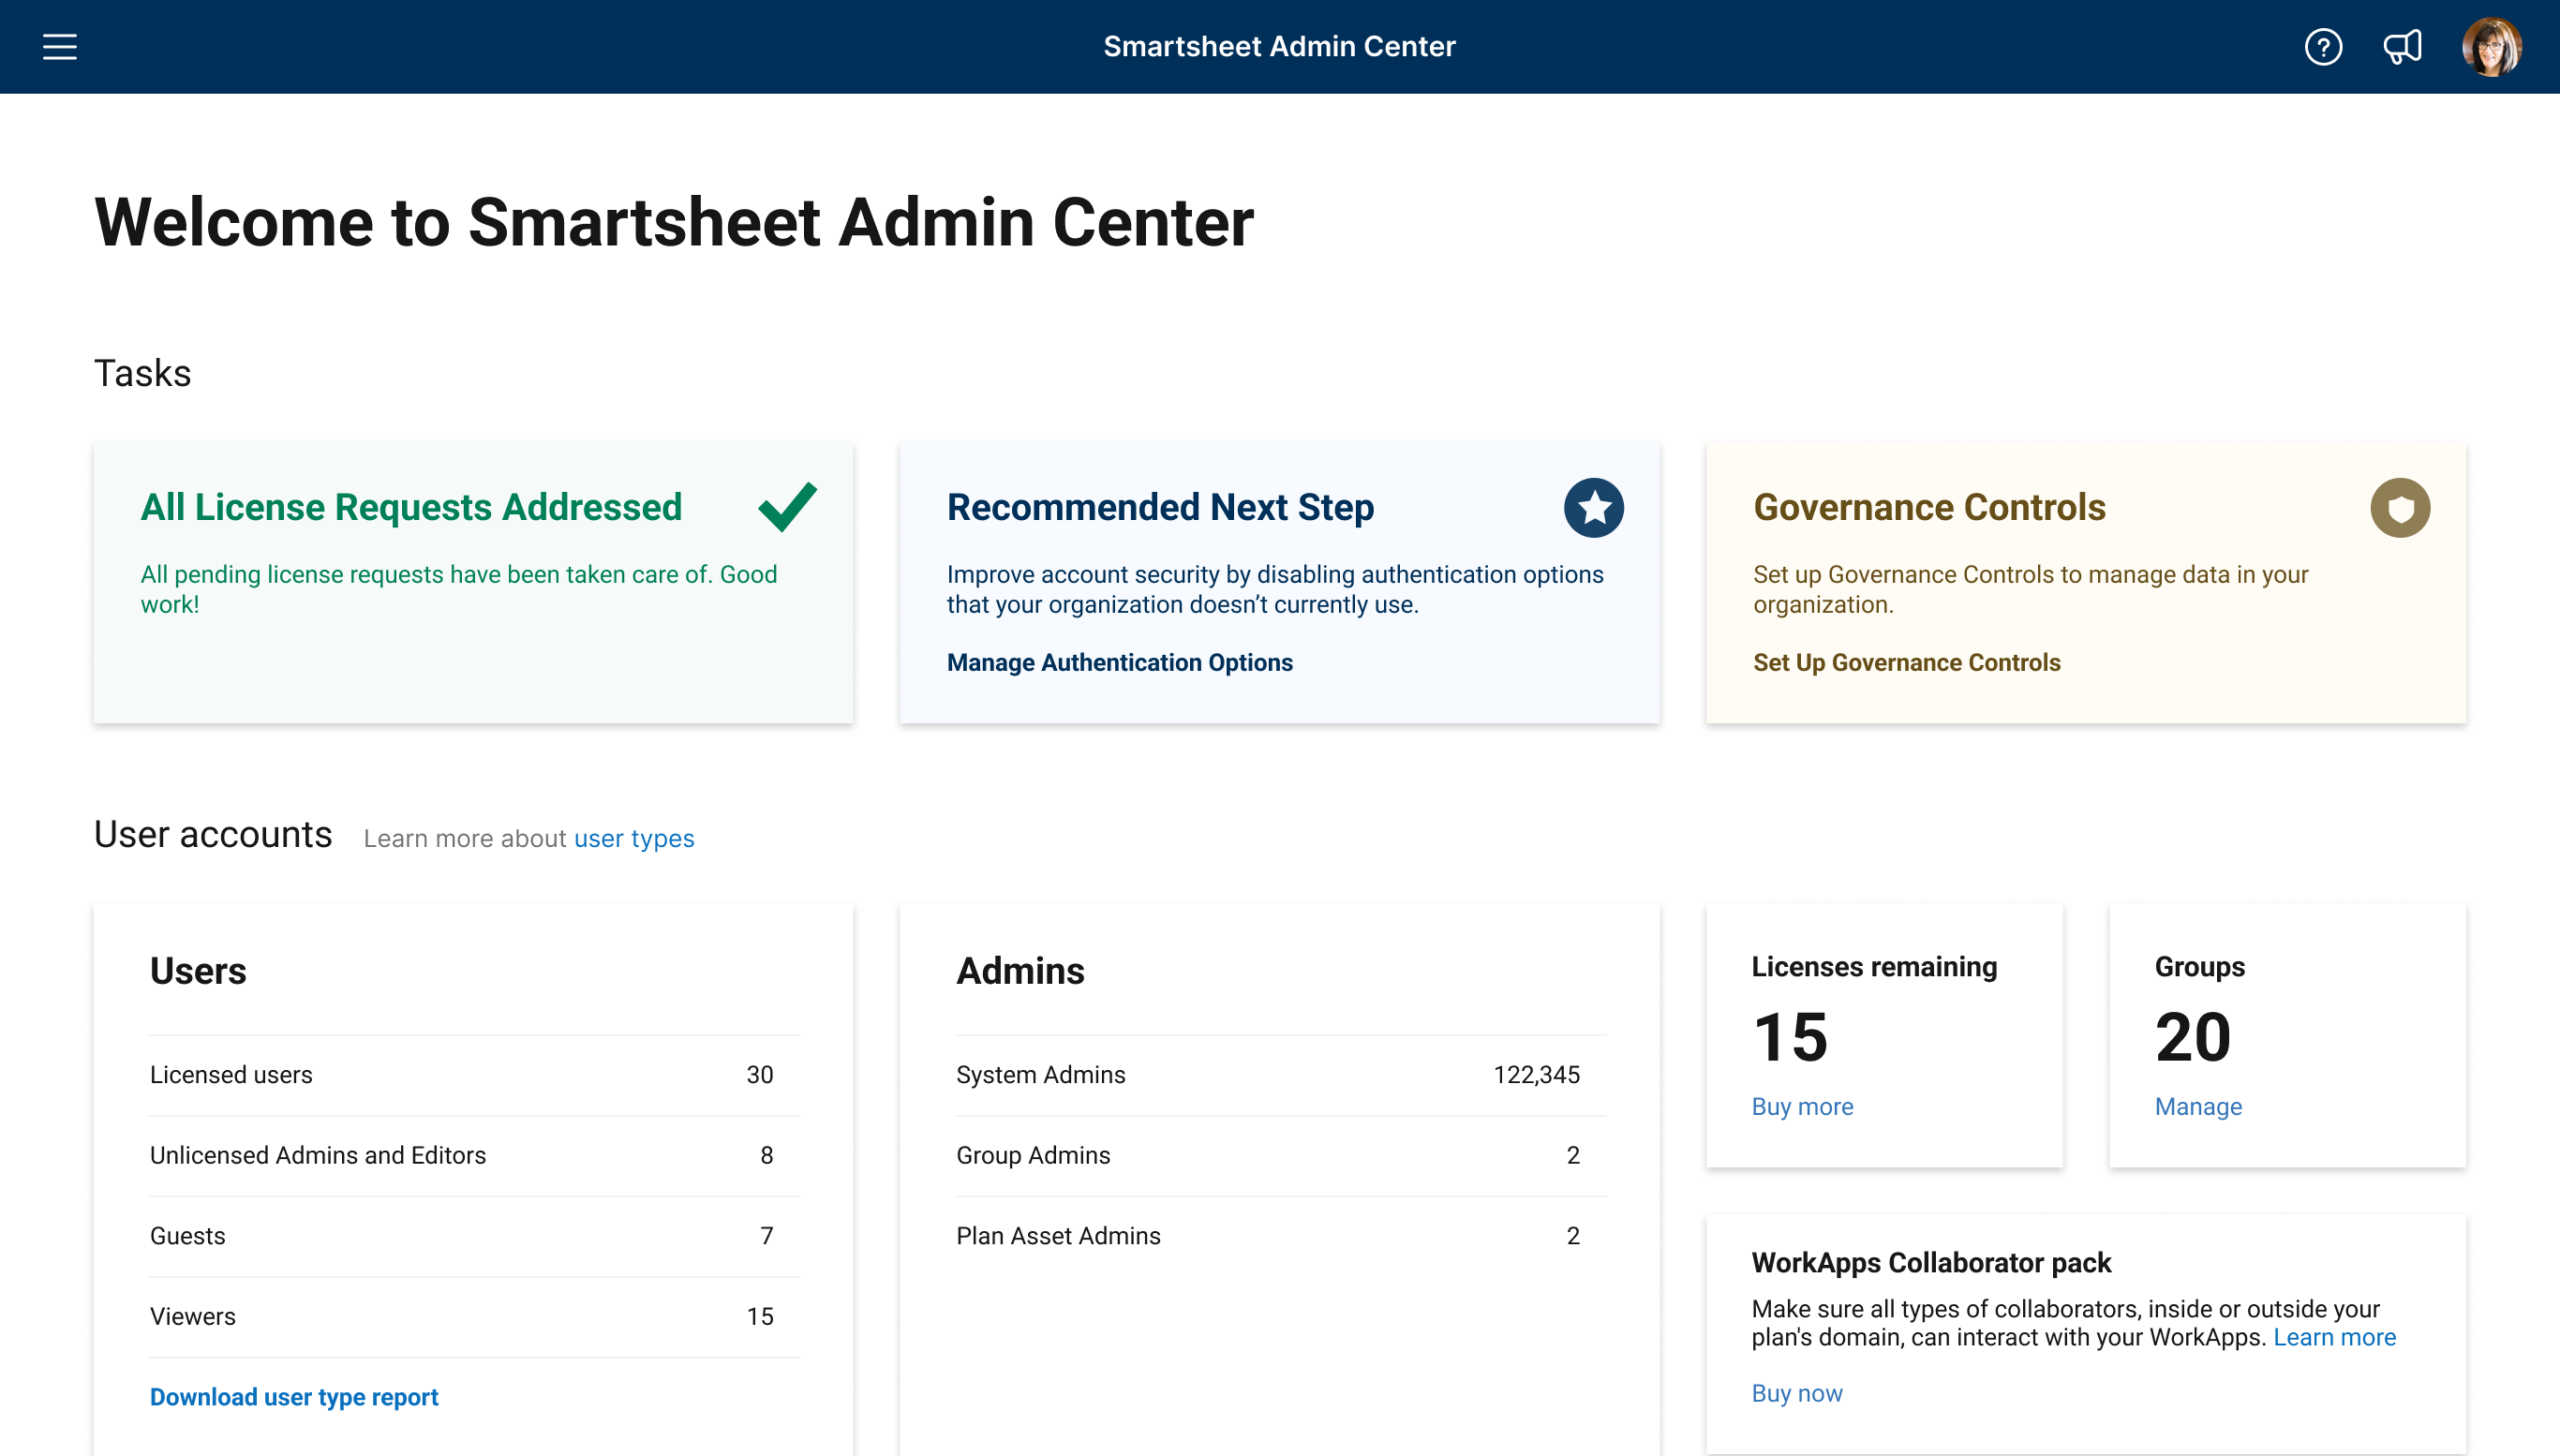Select Set Up Governance Controls link

(1906, 663)
